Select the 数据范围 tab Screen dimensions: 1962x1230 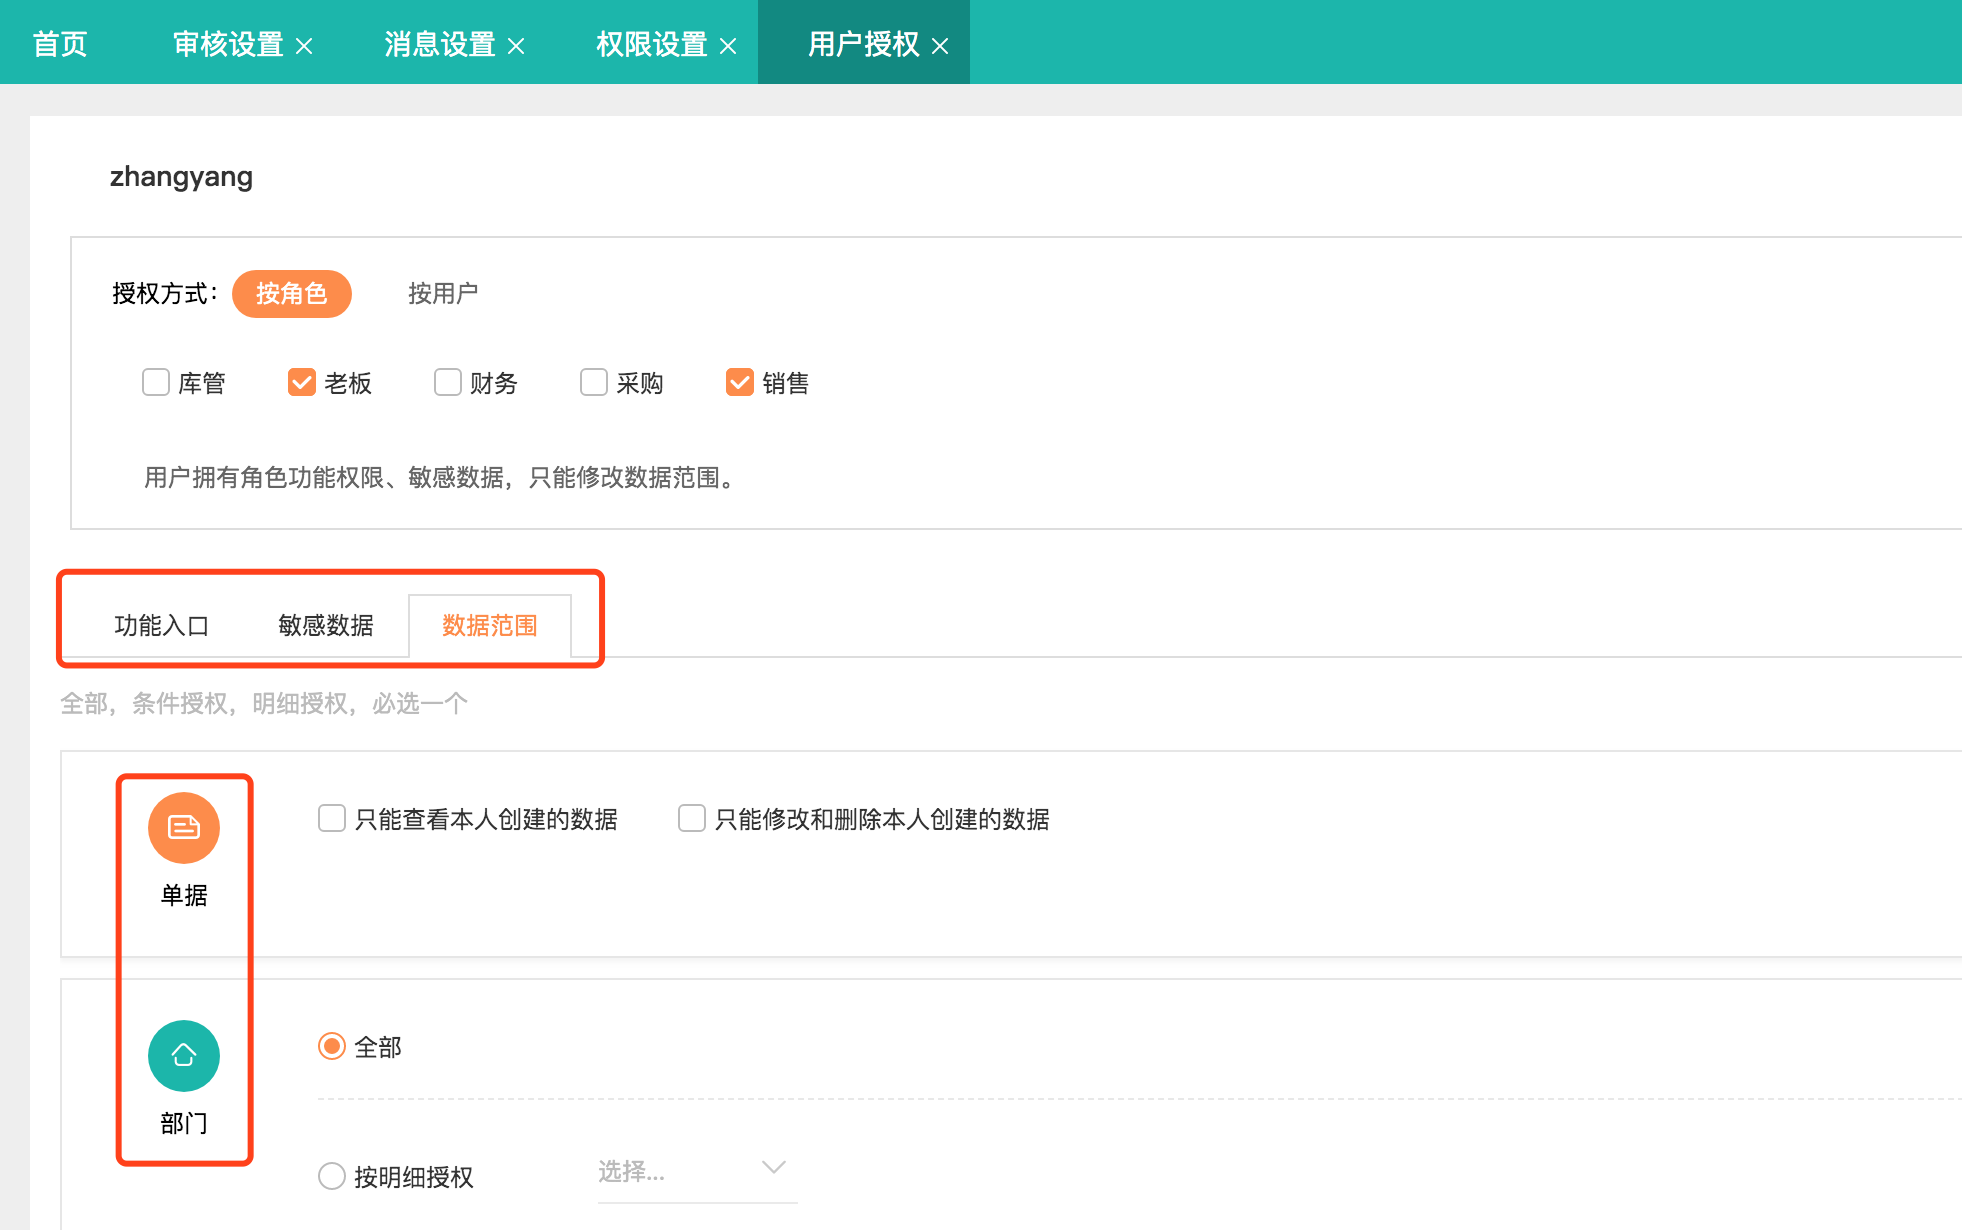pos(492,625)
